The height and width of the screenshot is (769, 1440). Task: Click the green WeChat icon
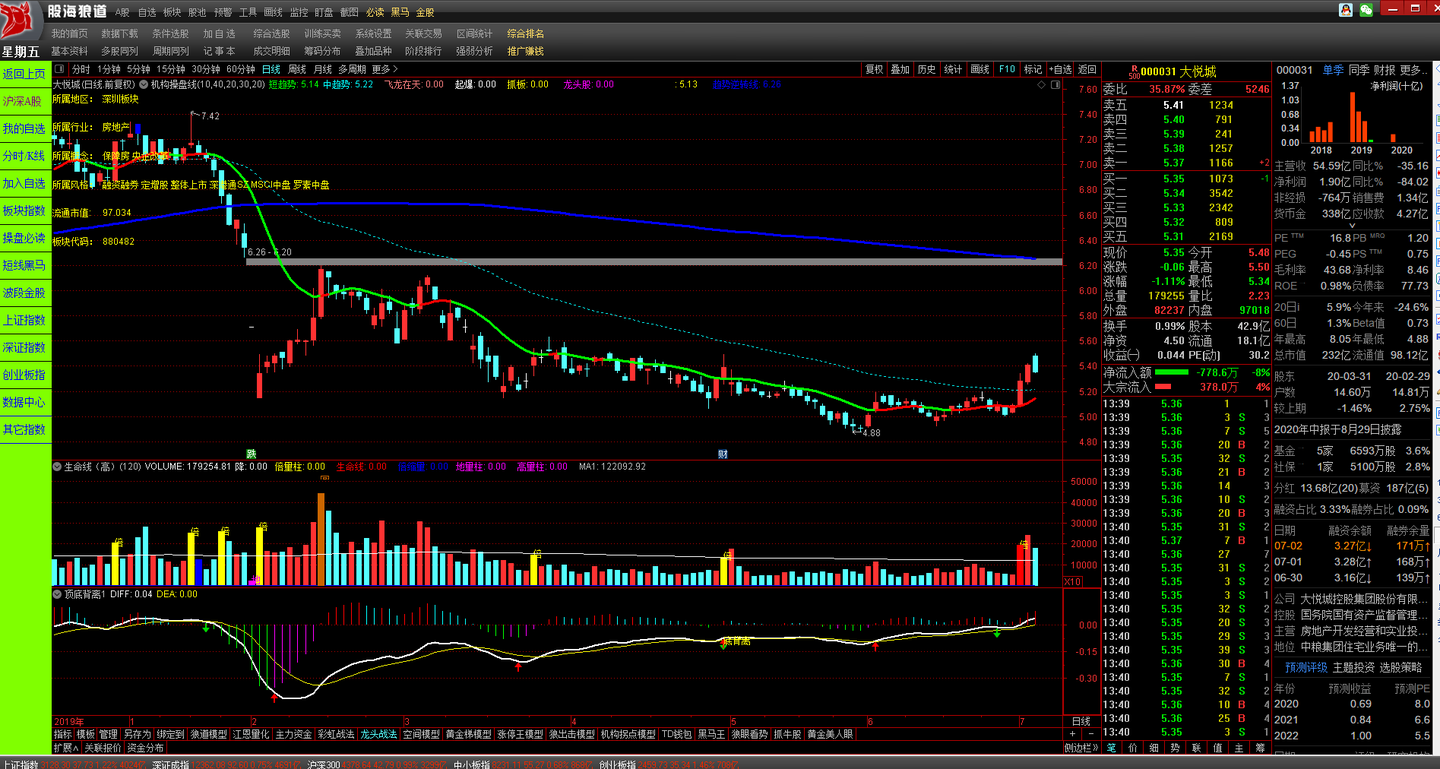point(1367,9)
